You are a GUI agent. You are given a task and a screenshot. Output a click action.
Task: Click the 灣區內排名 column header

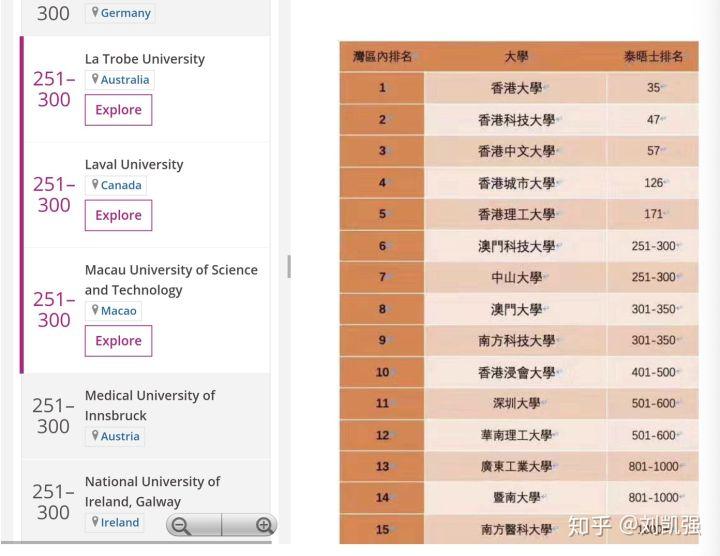click(382, 57)
